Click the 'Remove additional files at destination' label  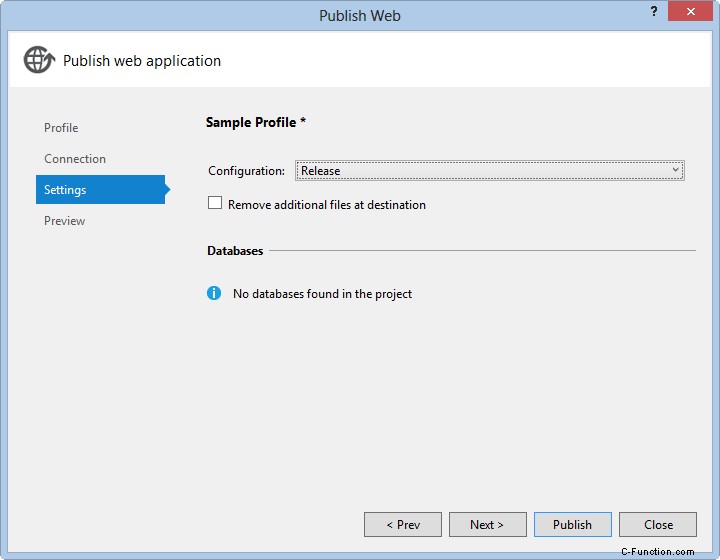[327, 205]
